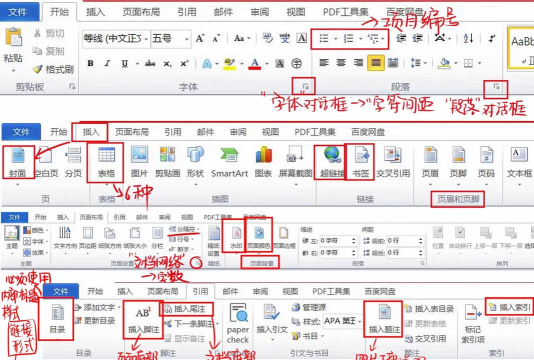
Task: Click the 超链接 hyperlink globe icon
Action: pos(332,155)
